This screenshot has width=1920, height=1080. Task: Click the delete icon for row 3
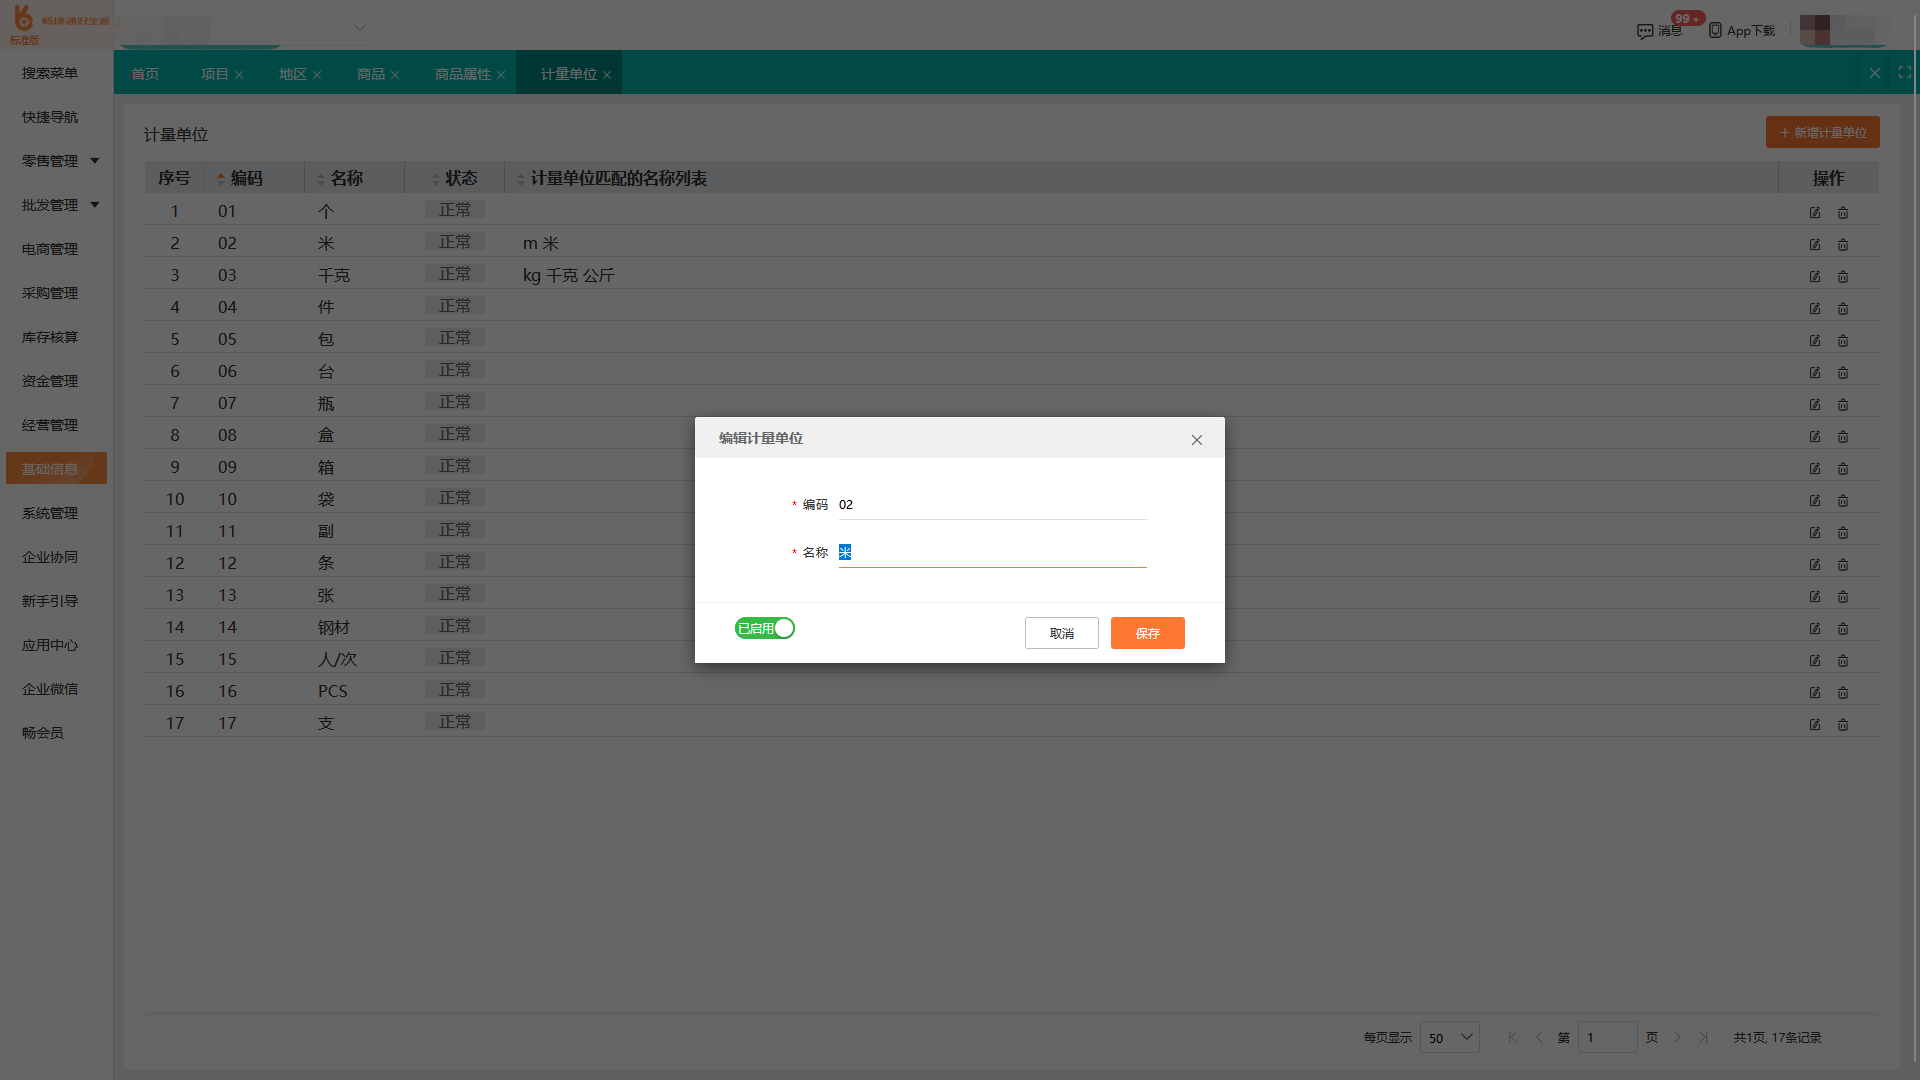tap(1844, 276)
